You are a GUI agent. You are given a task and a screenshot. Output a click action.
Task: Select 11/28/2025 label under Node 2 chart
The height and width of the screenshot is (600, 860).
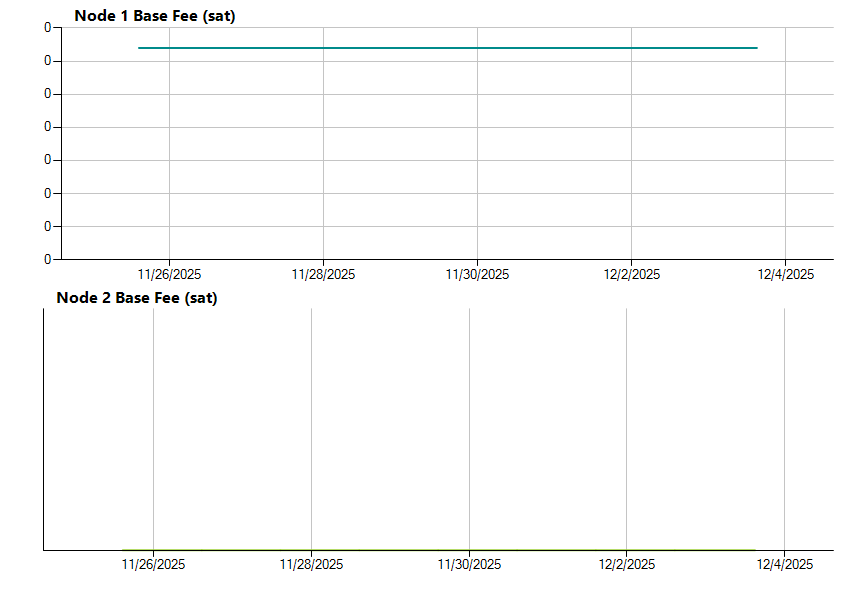coord(311,565)
